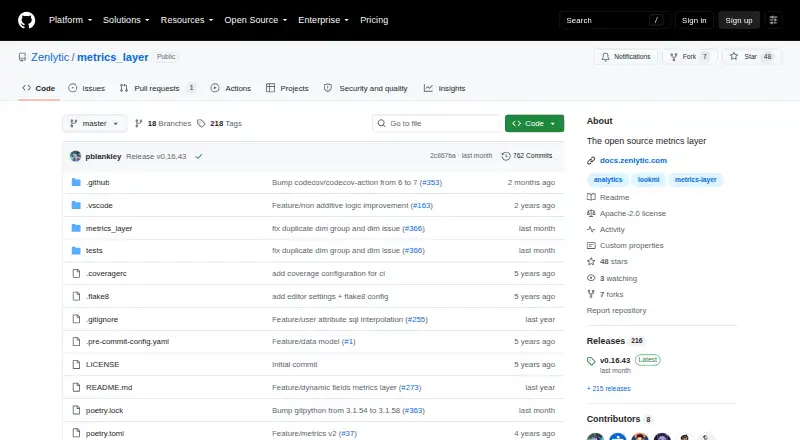Go to the Pricing page
Screen dimensions: 800x440
point(374,20)
